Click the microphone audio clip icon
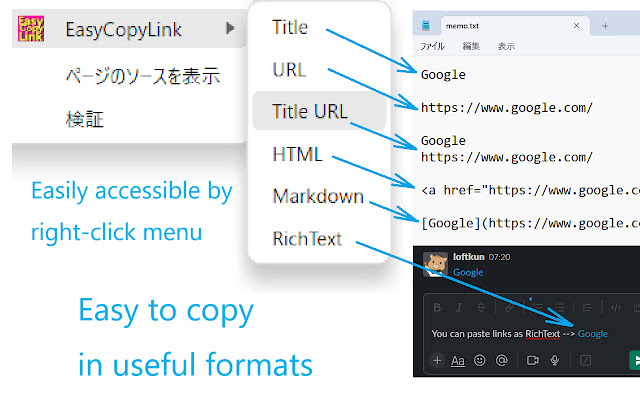This screenshot has width=640, height=400. point(553,360)
